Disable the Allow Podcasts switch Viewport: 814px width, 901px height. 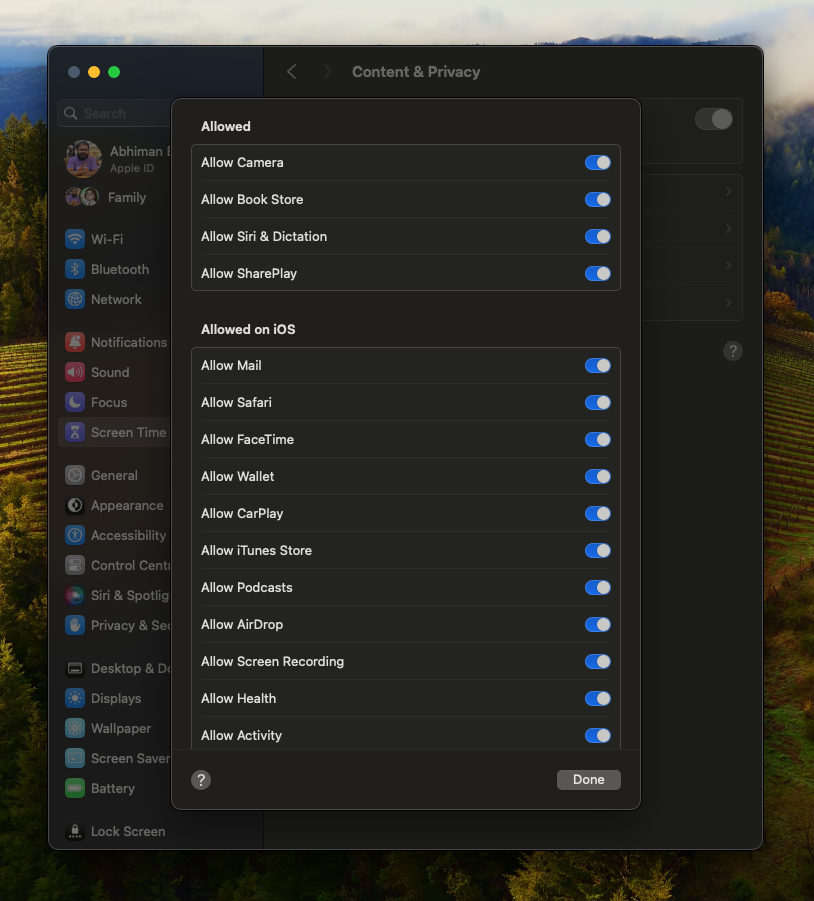tap(597, 587)
